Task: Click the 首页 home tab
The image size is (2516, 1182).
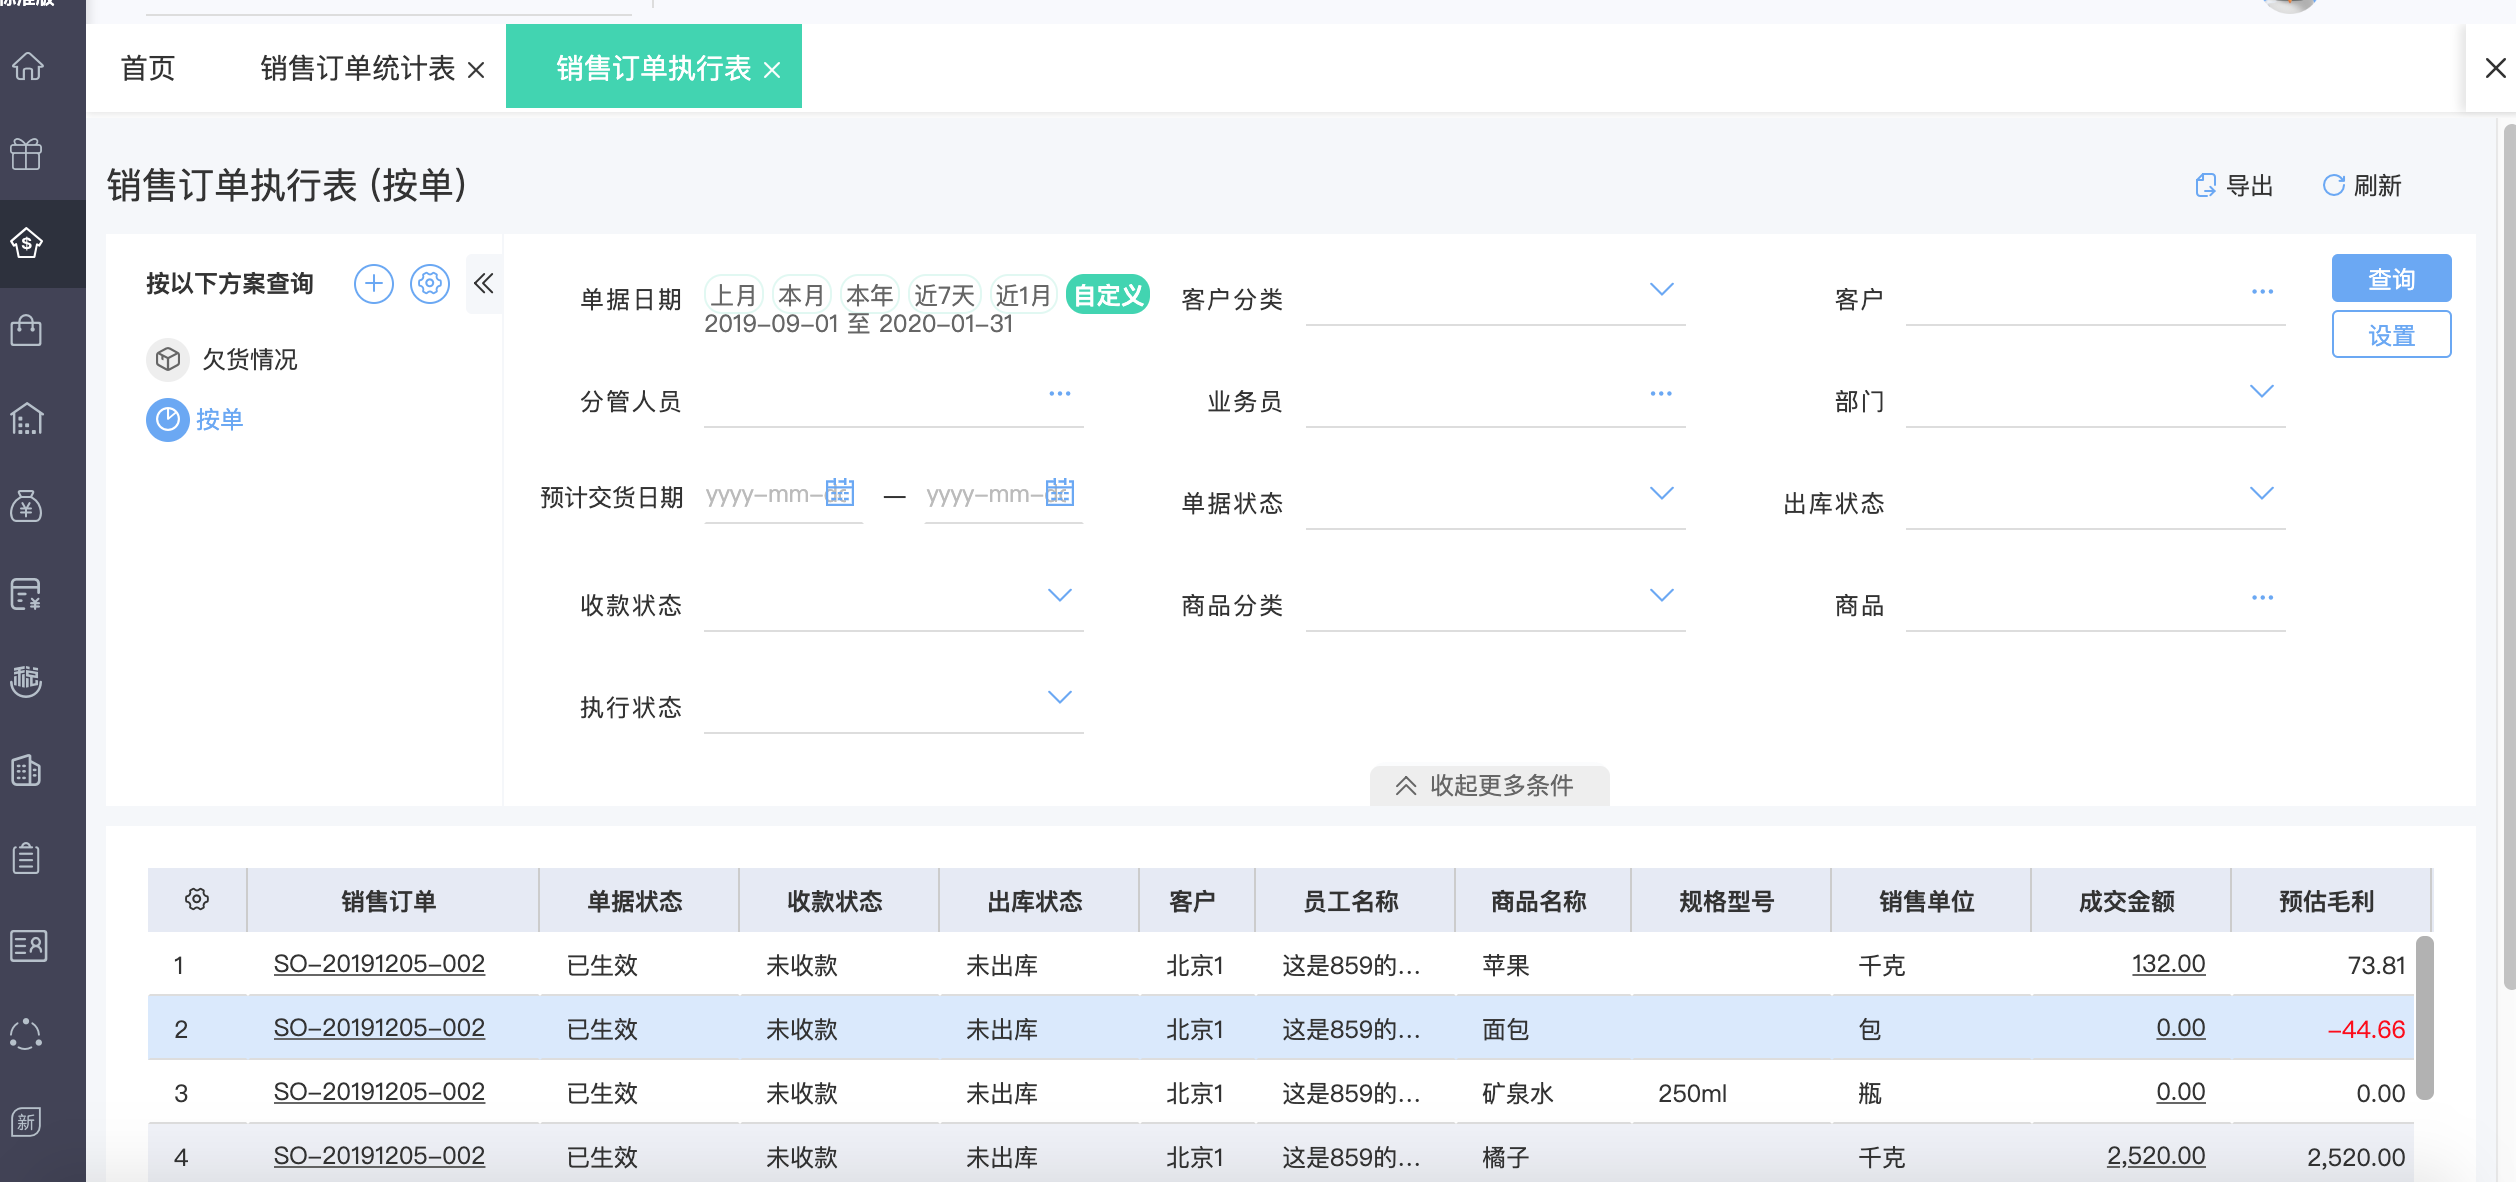Action: (x=148, y=67)
